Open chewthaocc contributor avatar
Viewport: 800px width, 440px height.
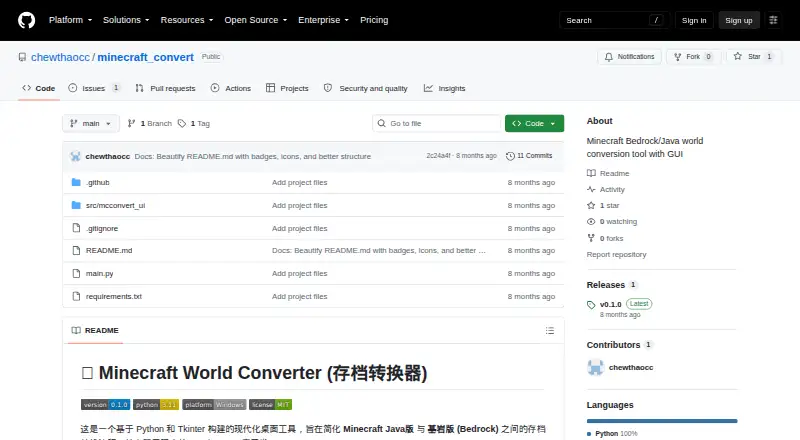pos(595,368)
